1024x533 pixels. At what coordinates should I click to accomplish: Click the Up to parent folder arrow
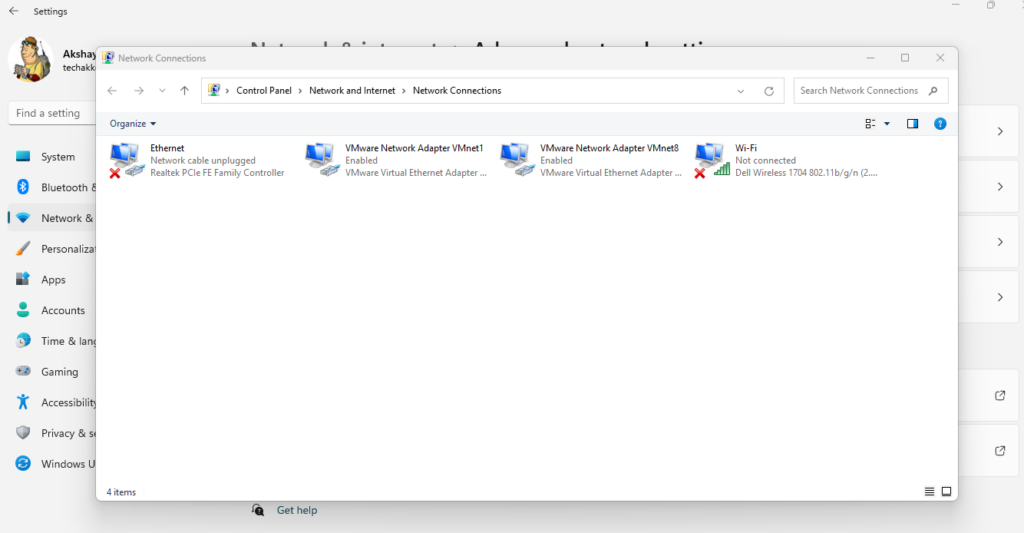coord(184,91)
